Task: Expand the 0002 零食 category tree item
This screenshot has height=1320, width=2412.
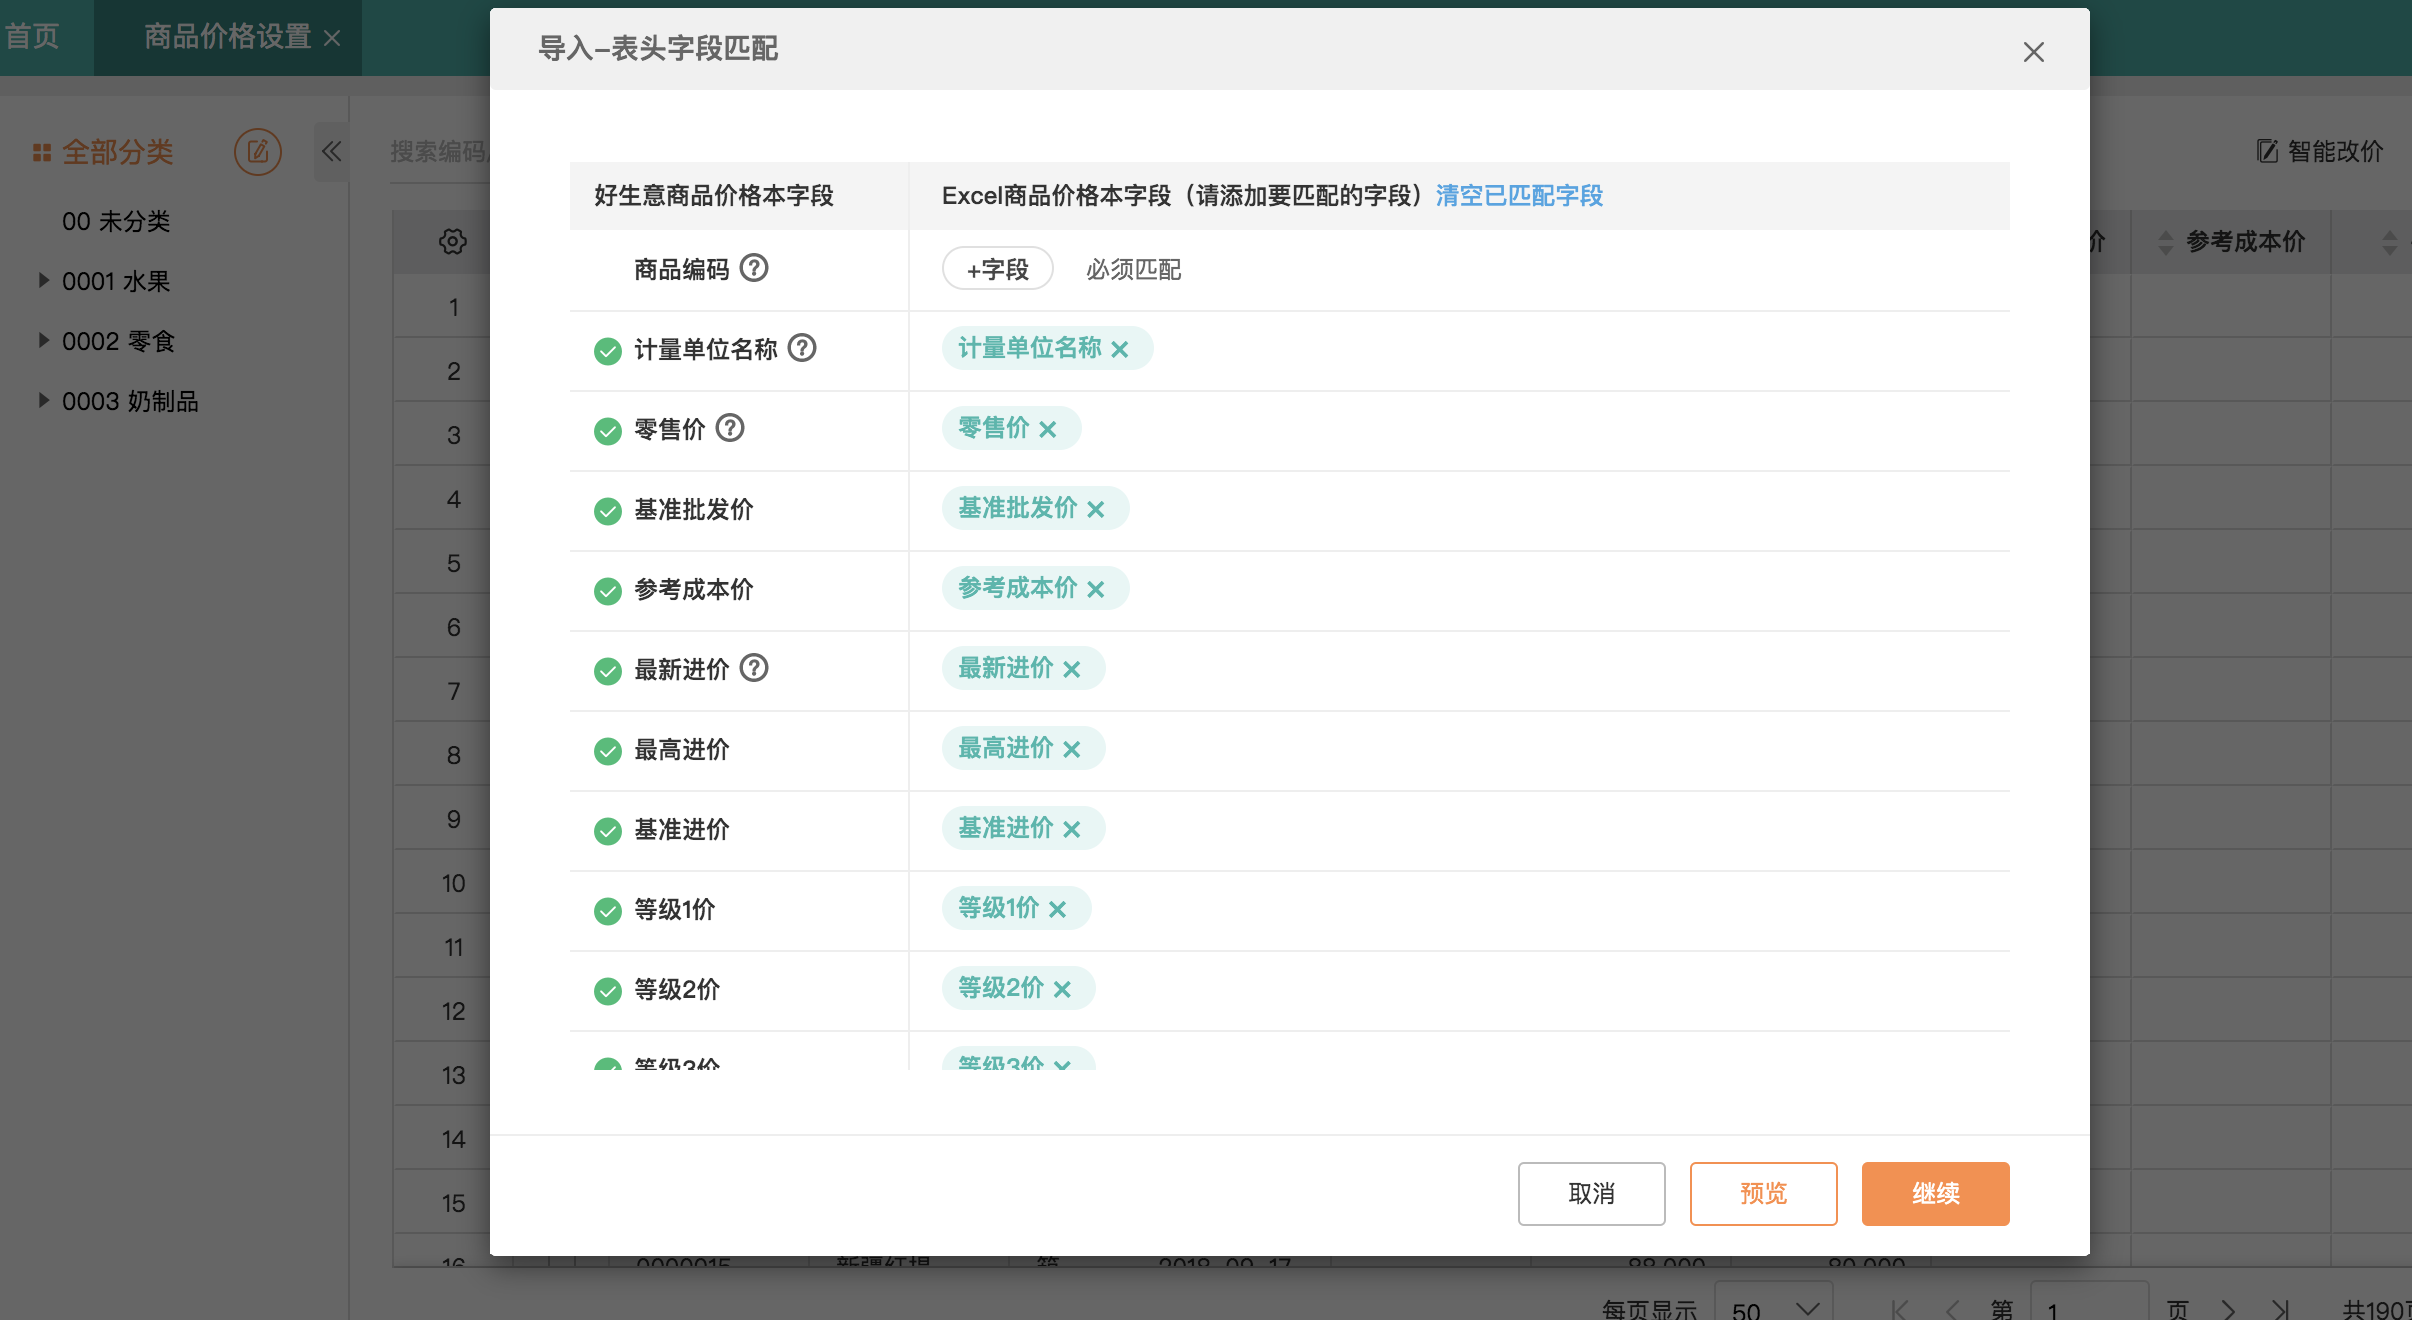Action: tap(44, 340)
